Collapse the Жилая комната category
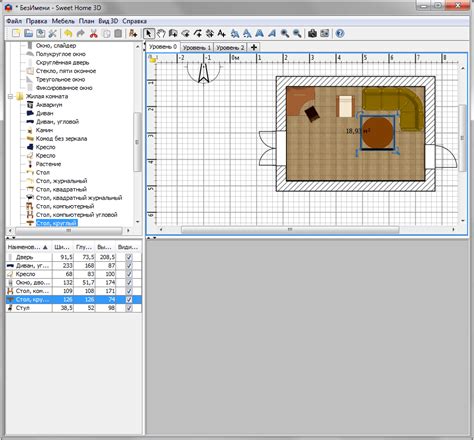The height and width of the screenshot is (440, 474). (10, 97)
